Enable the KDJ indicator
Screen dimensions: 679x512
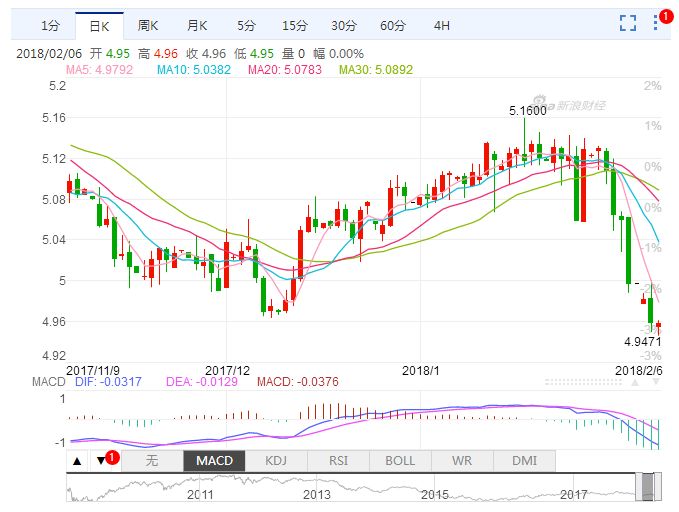tap(276, 461)
